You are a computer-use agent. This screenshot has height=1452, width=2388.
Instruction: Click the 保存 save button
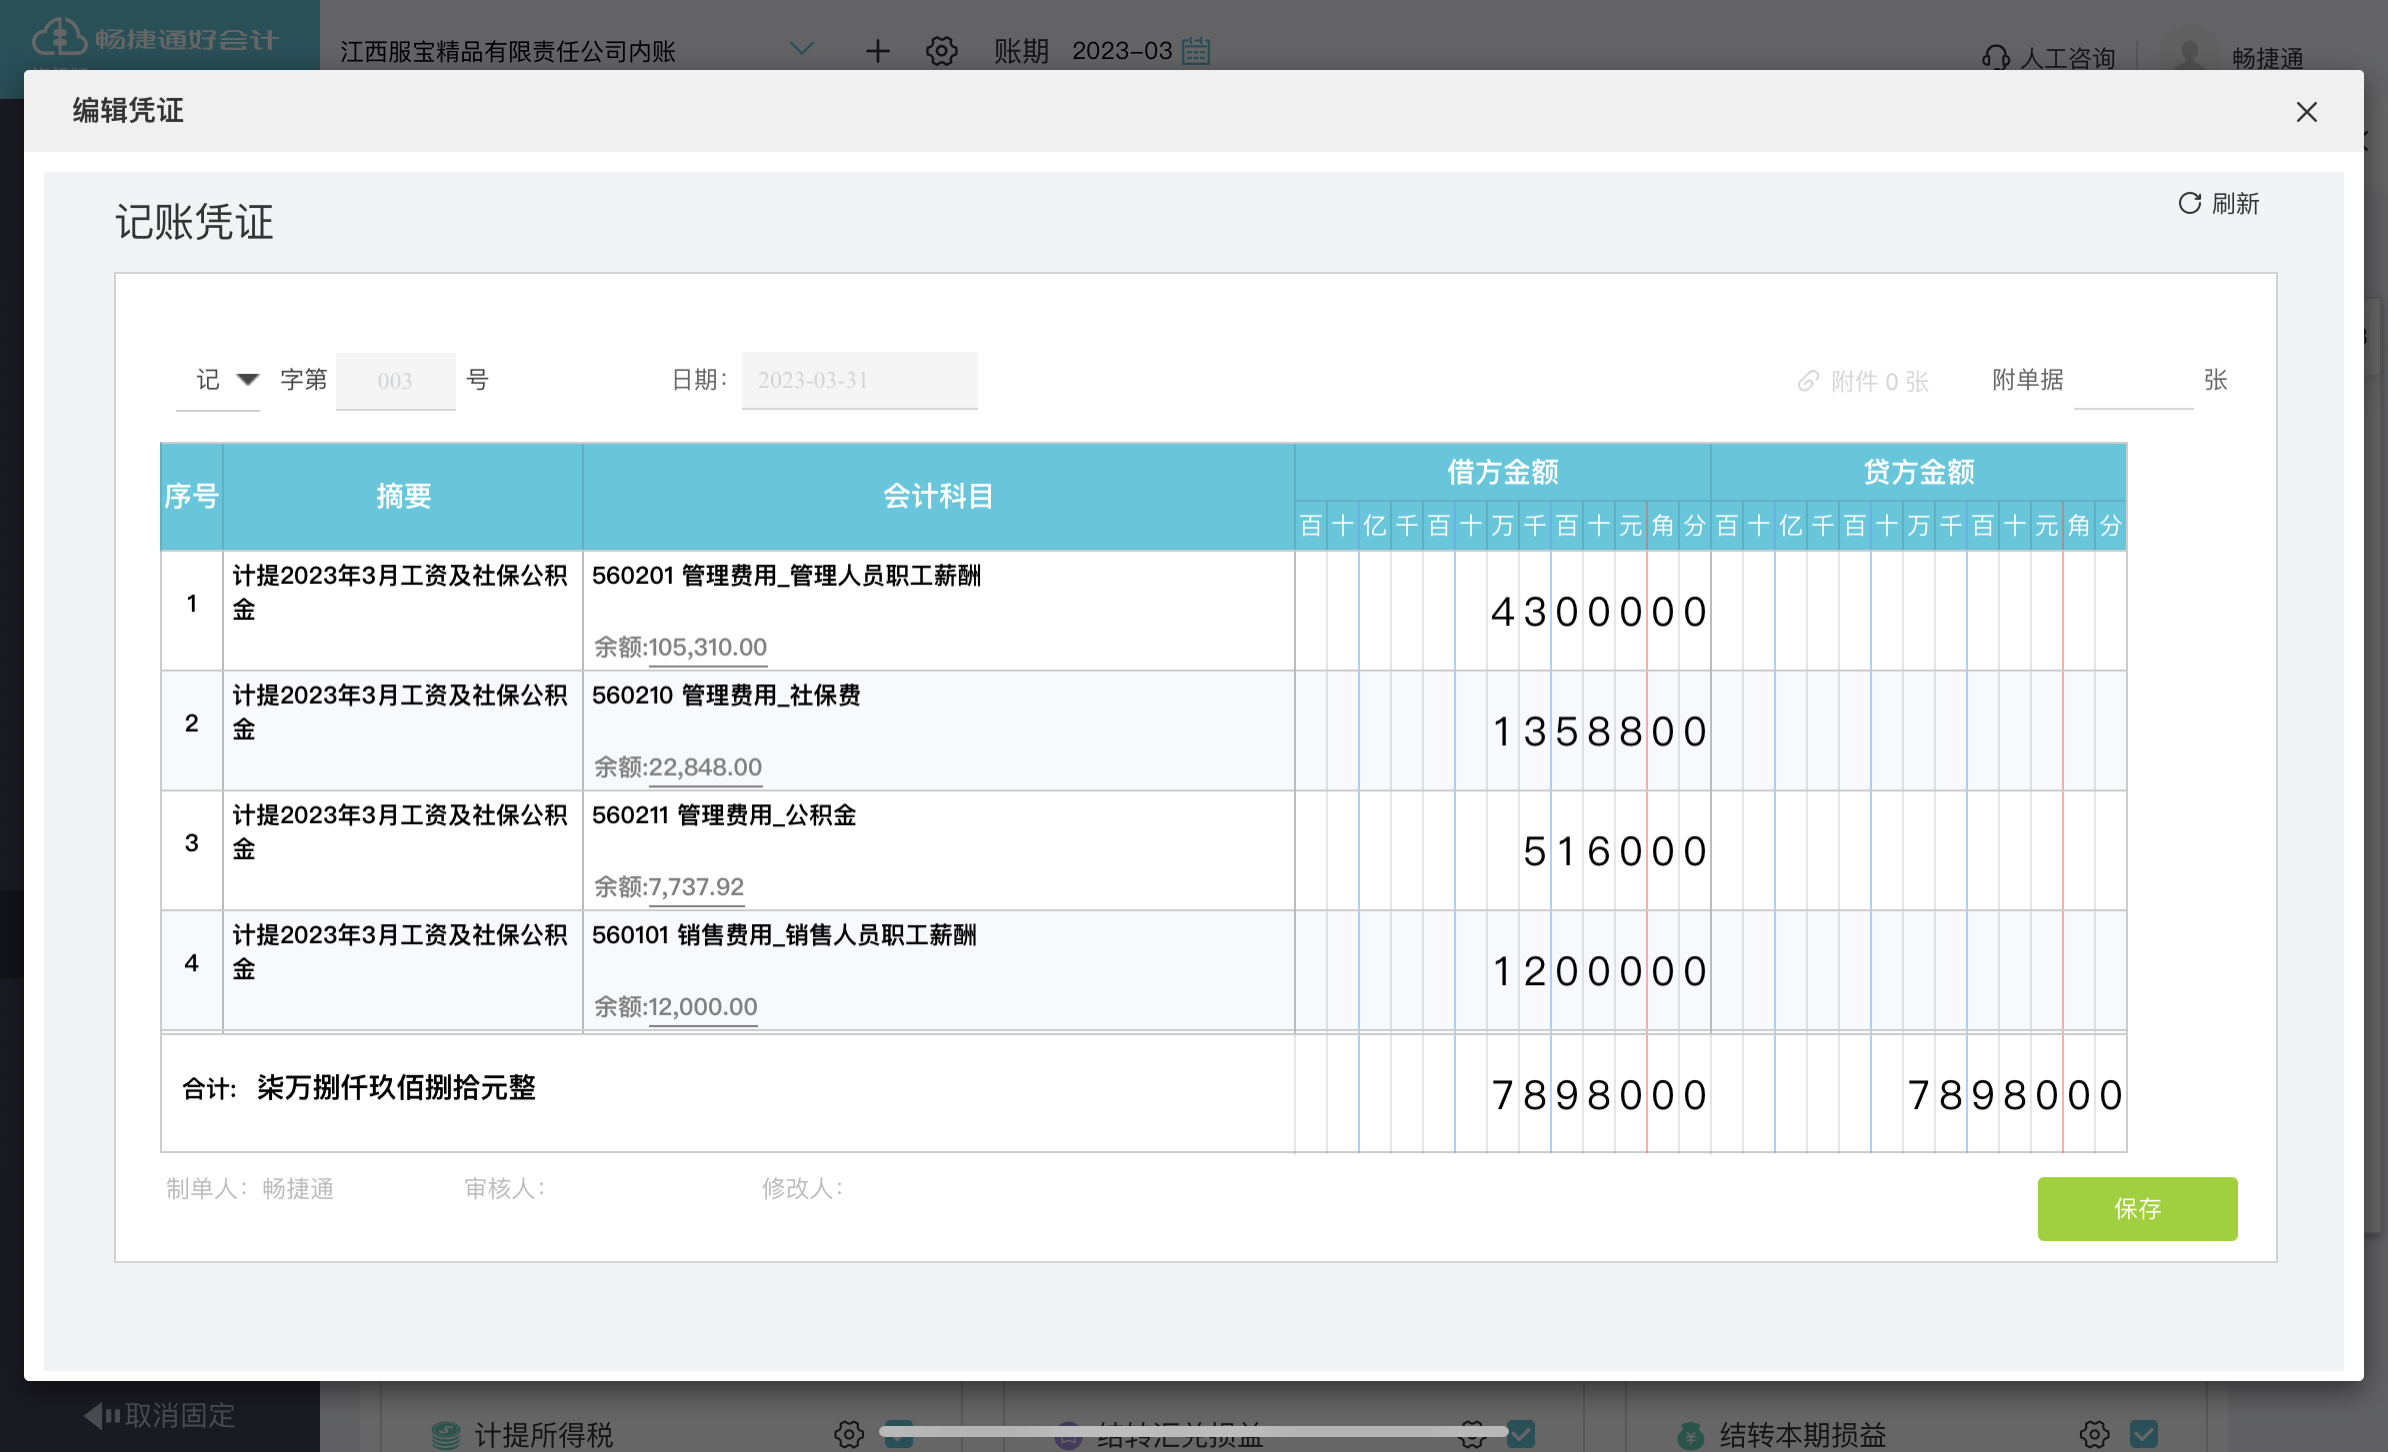pos(2139,1208)
